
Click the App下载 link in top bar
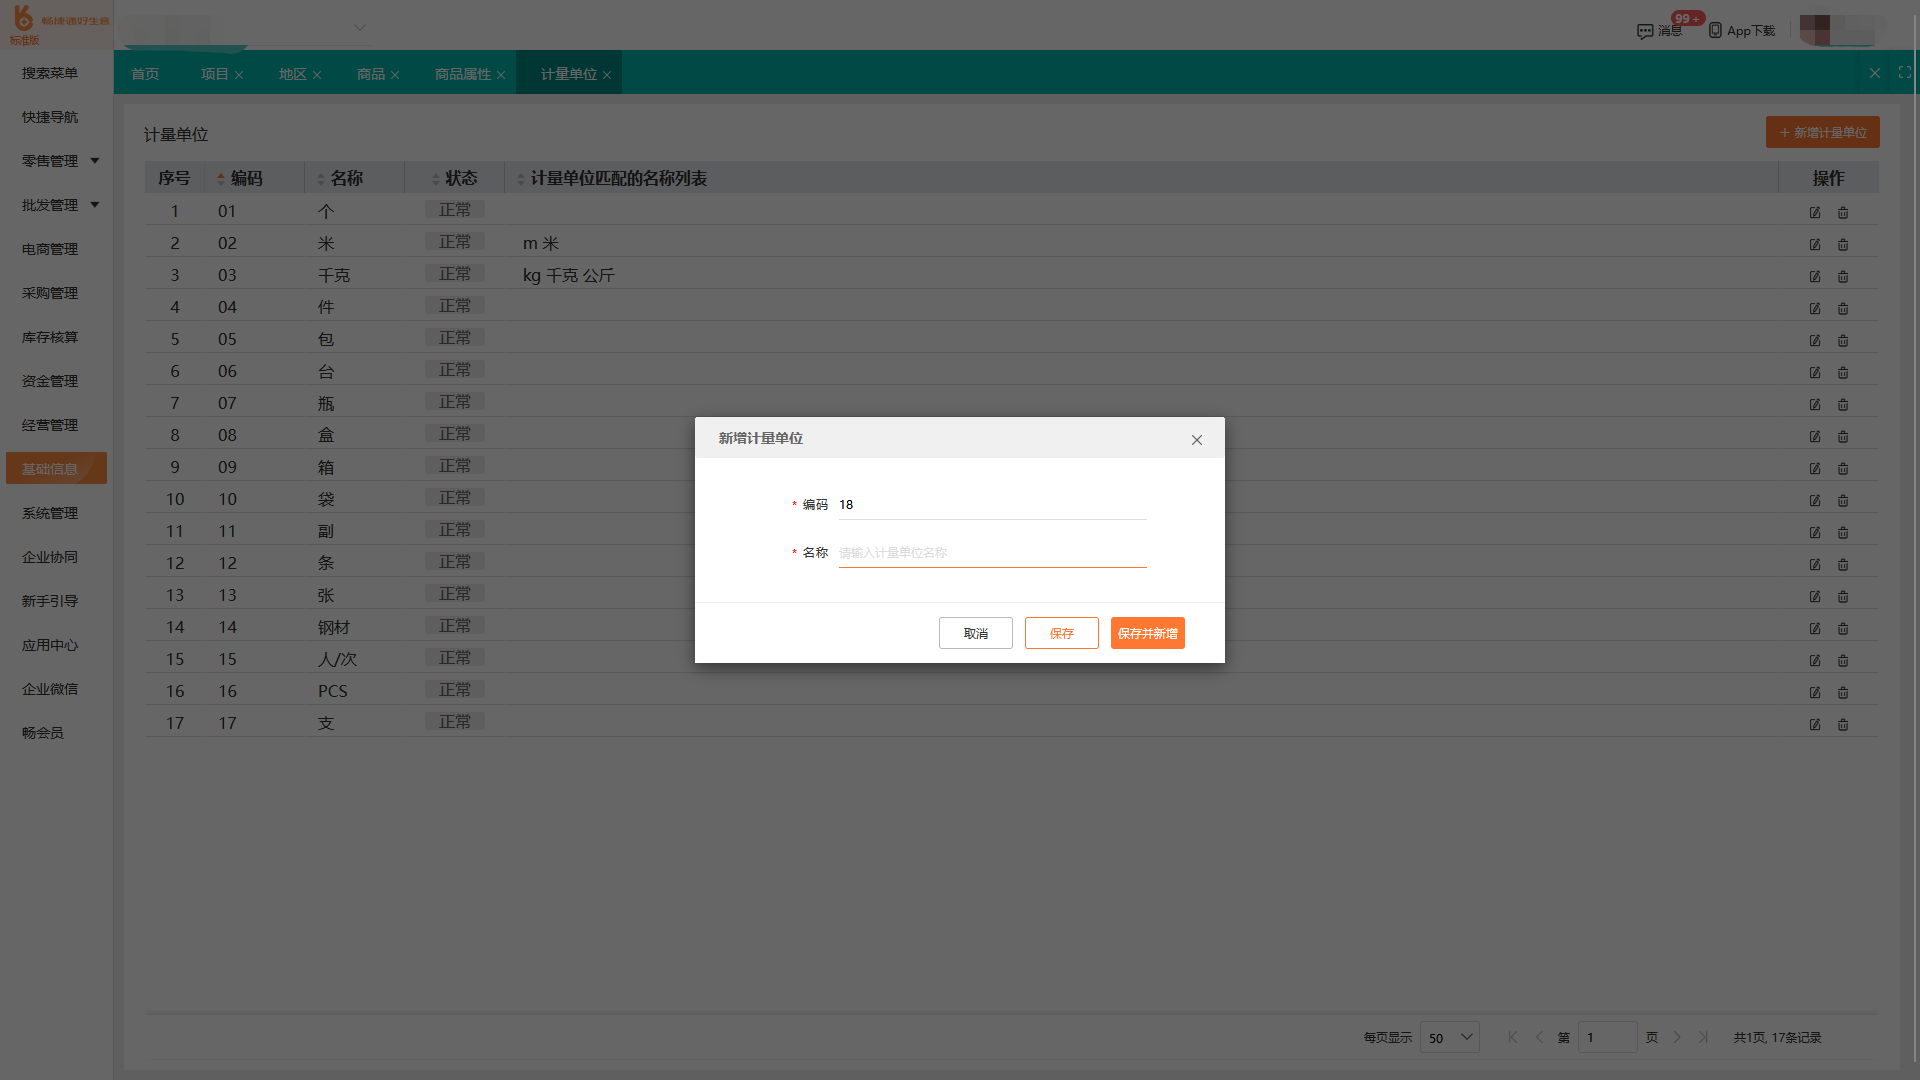pyautogui.click(x=1743, y=29)
